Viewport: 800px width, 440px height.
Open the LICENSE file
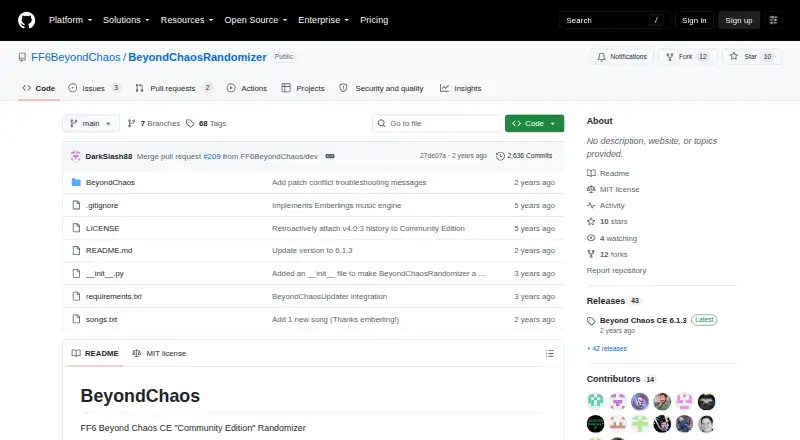click(x=103, y=228)
